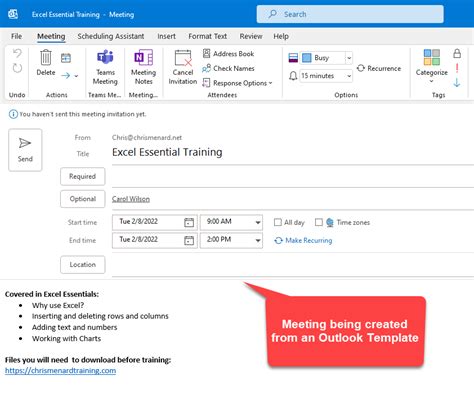This screenshot has height=399, width=474.
Task: Open the Insert tab
Action: pos(166,36)
